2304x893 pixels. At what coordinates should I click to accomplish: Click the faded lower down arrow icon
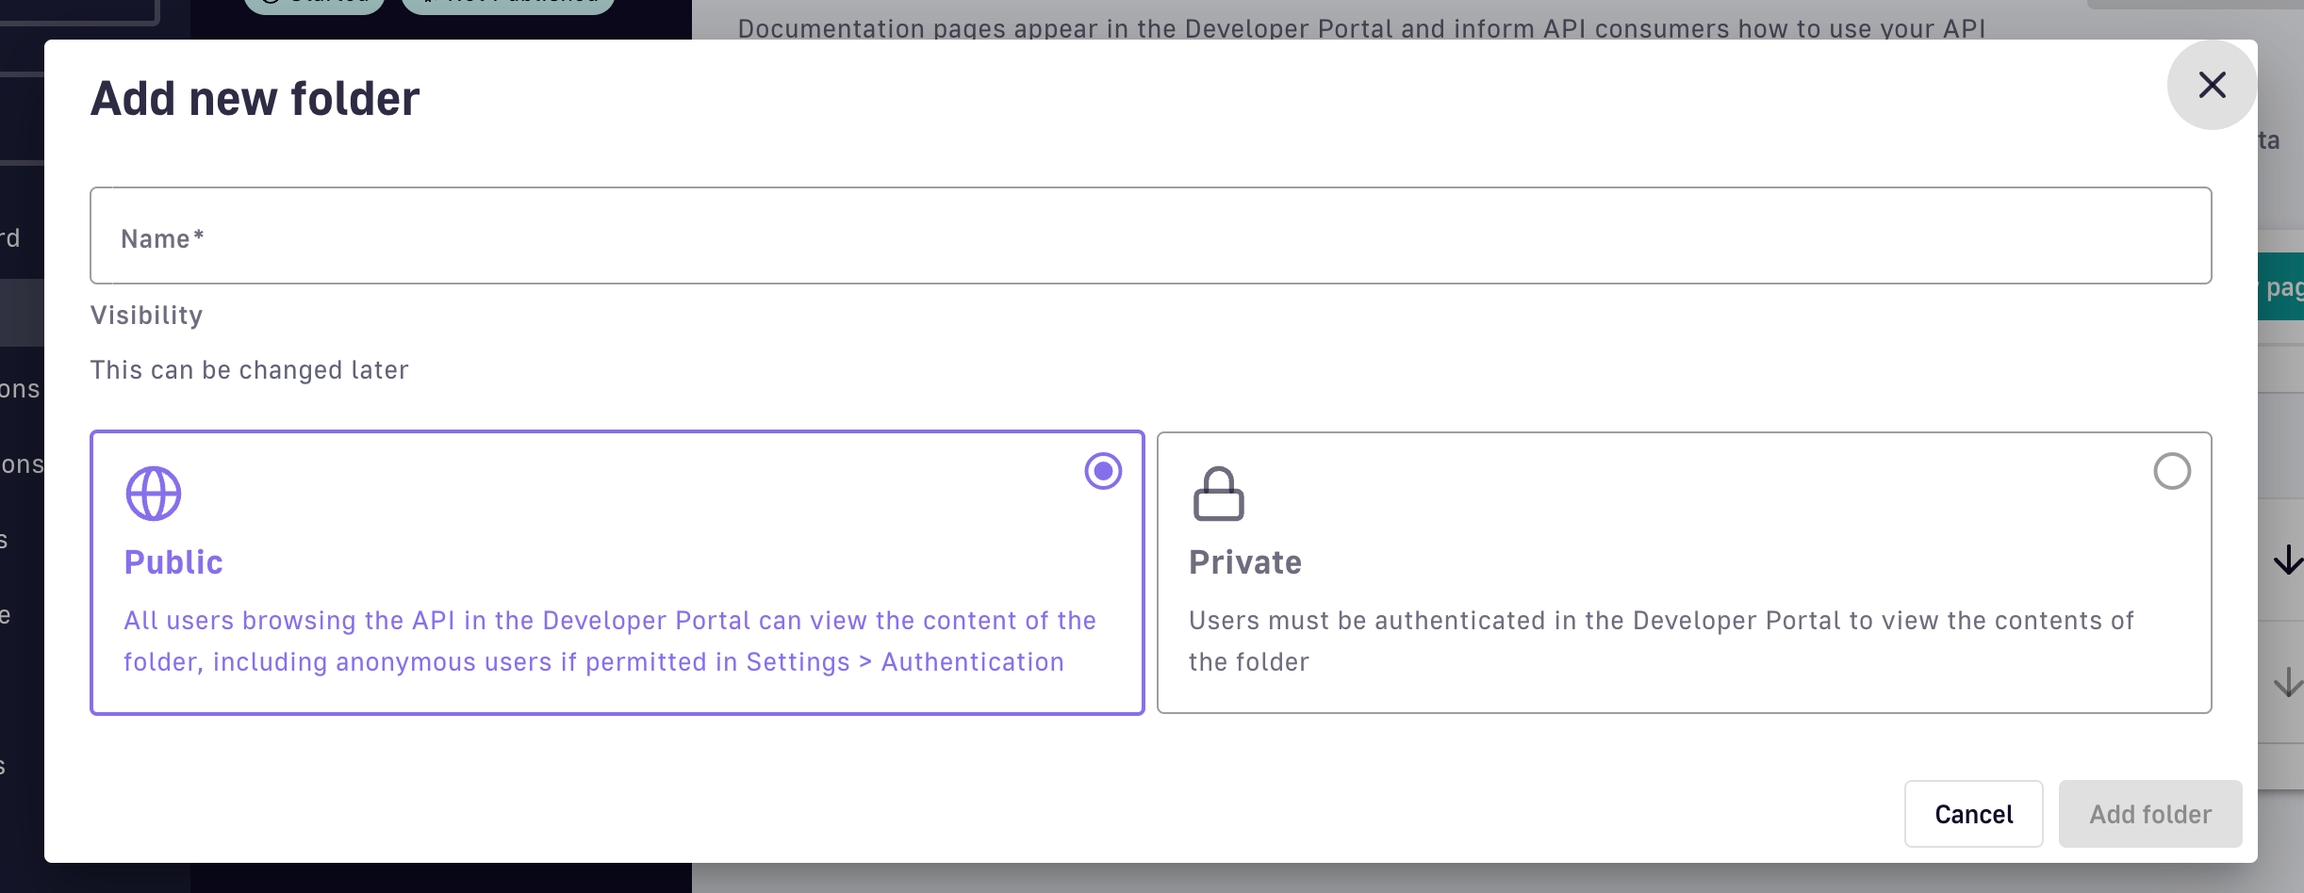pos(2287,683)
